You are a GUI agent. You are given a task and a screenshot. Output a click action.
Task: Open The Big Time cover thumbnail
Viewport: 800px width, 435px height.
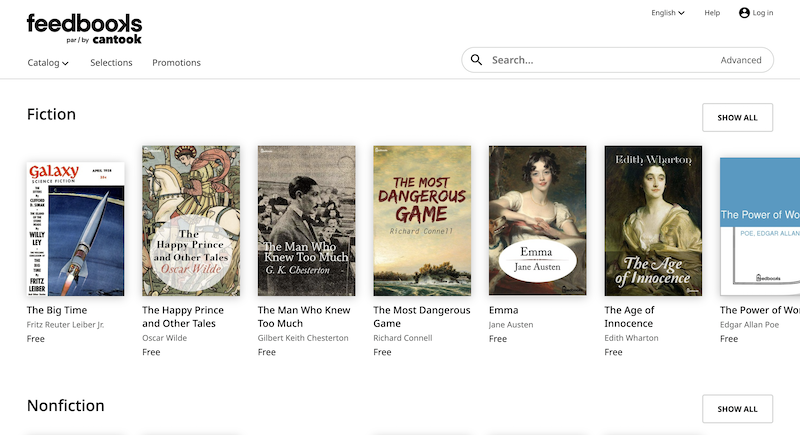pyautogui.click(x=76, y=229)
